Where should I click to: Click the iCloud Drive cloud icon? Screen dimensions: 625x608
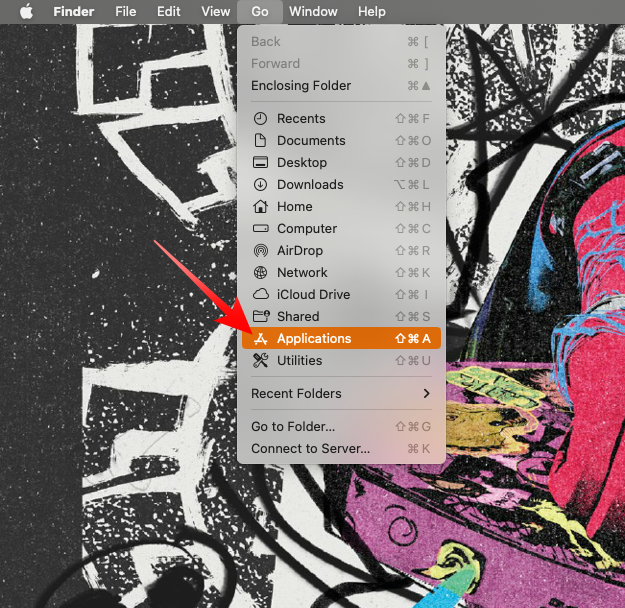point(260,294)
